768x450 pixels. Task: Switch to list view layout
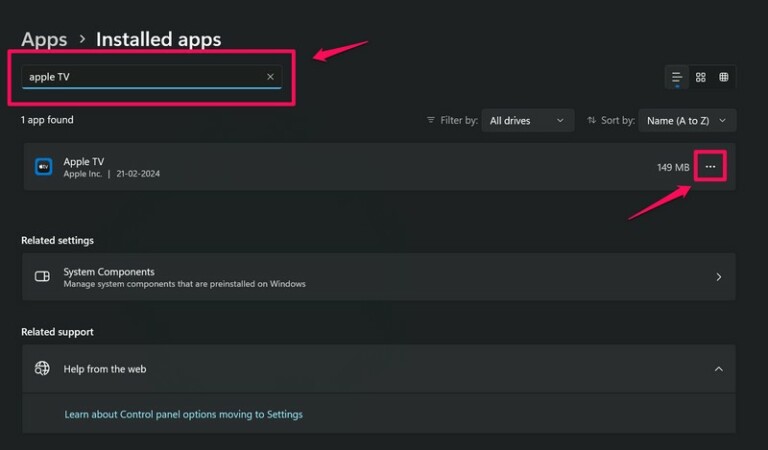(677, 77)
